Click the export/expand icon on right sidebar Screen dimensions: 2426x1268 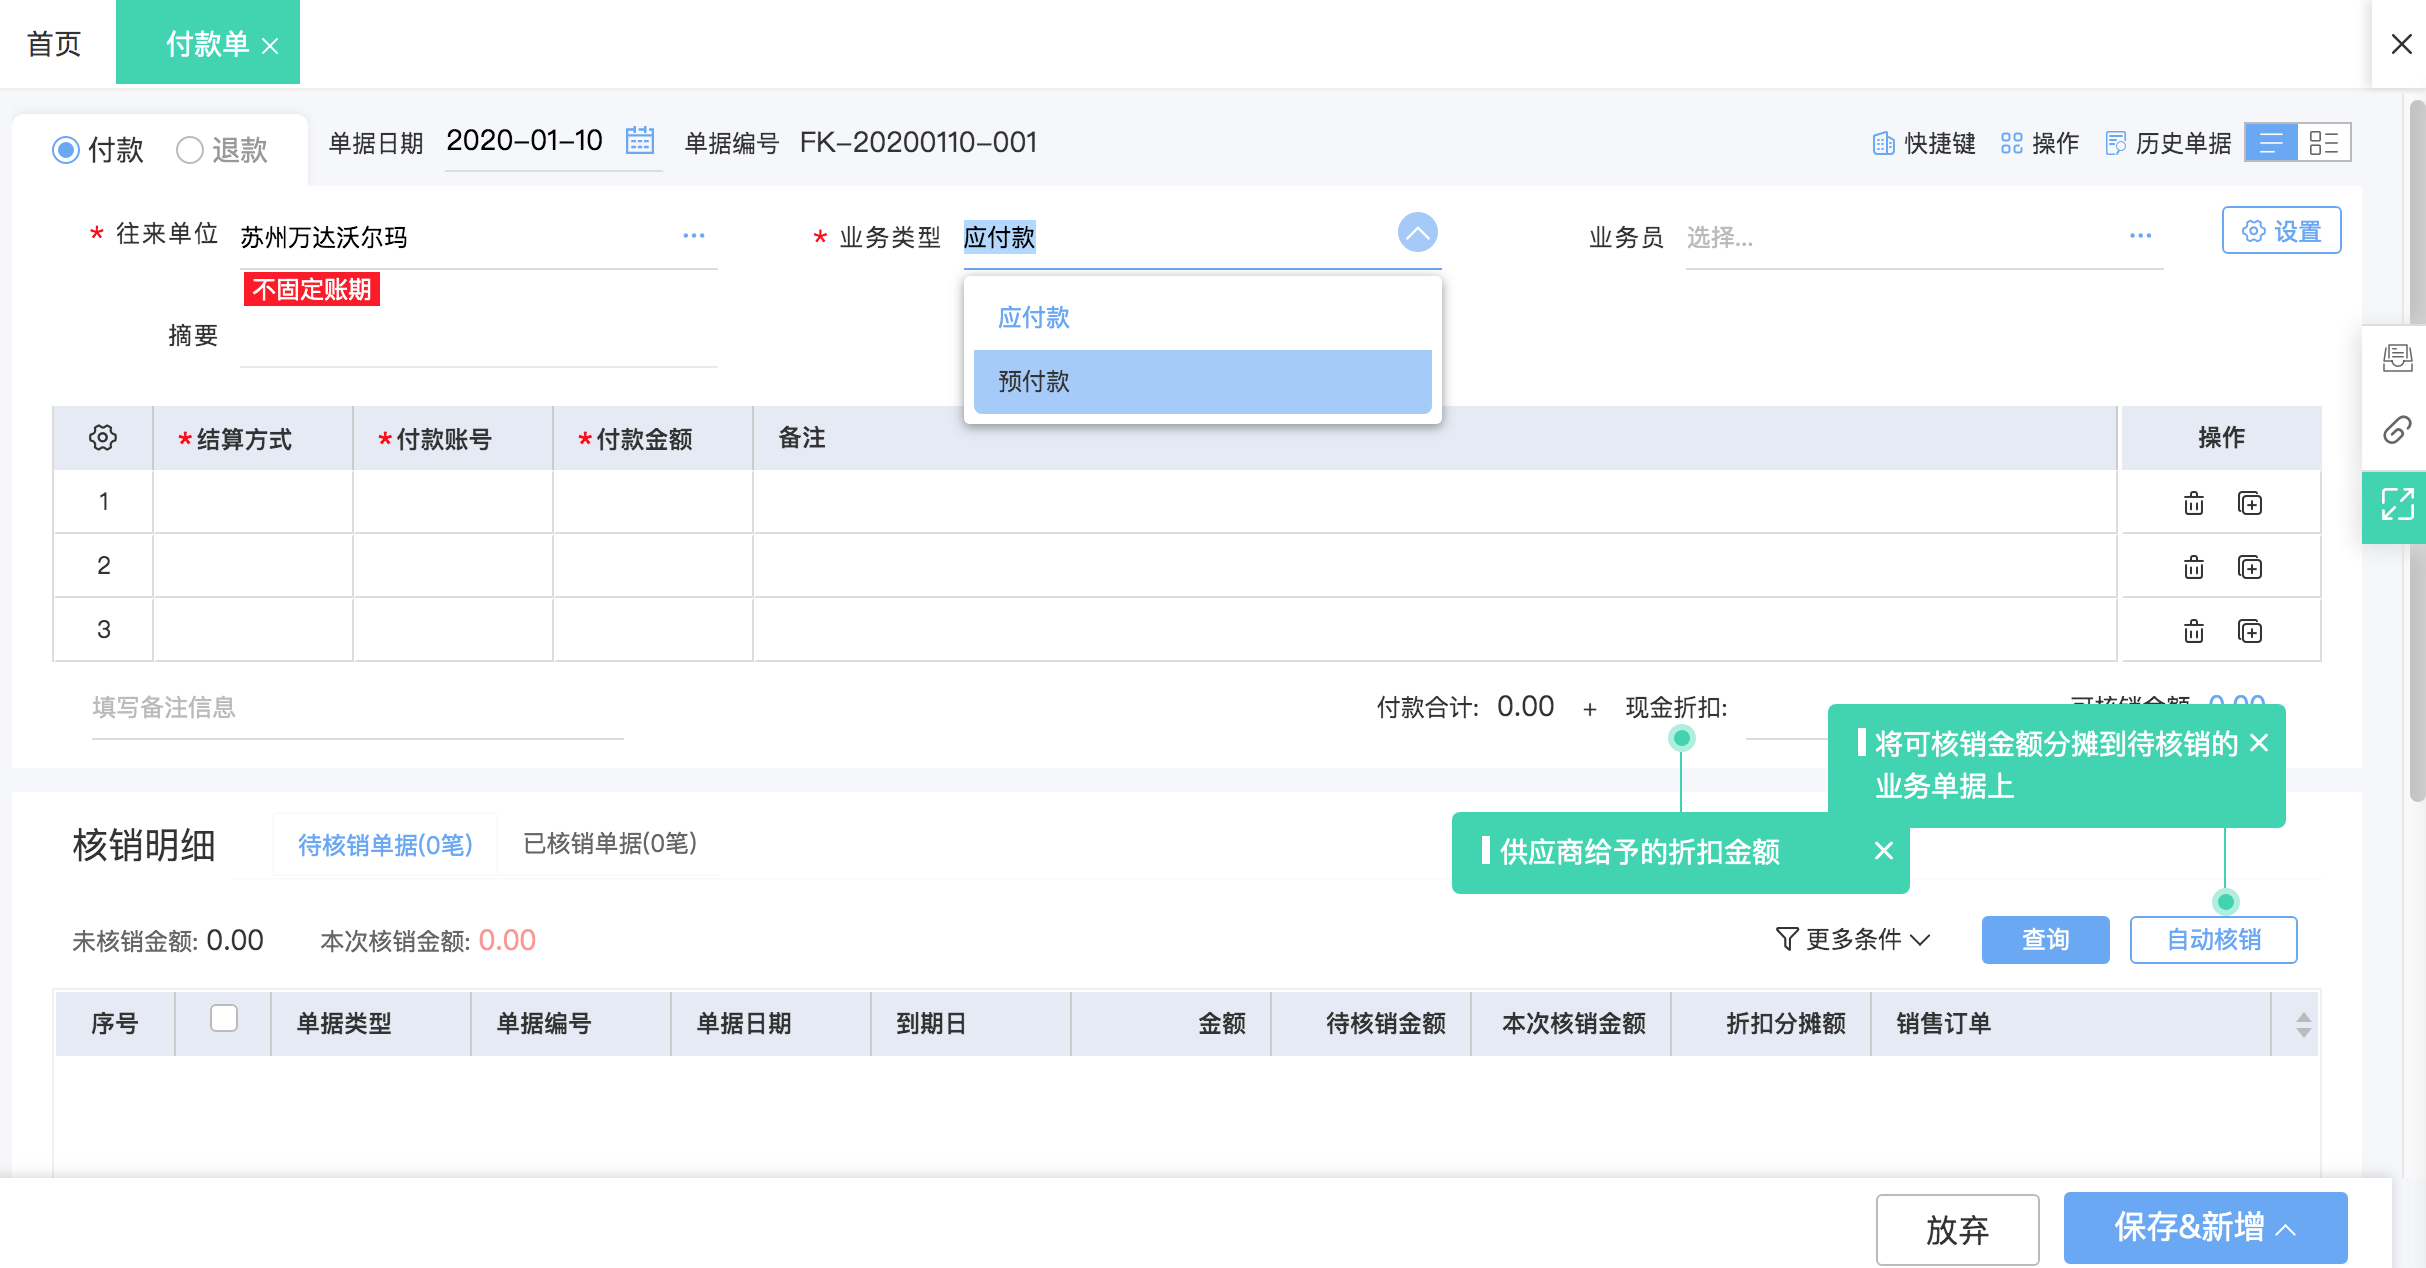point(2399,504)
